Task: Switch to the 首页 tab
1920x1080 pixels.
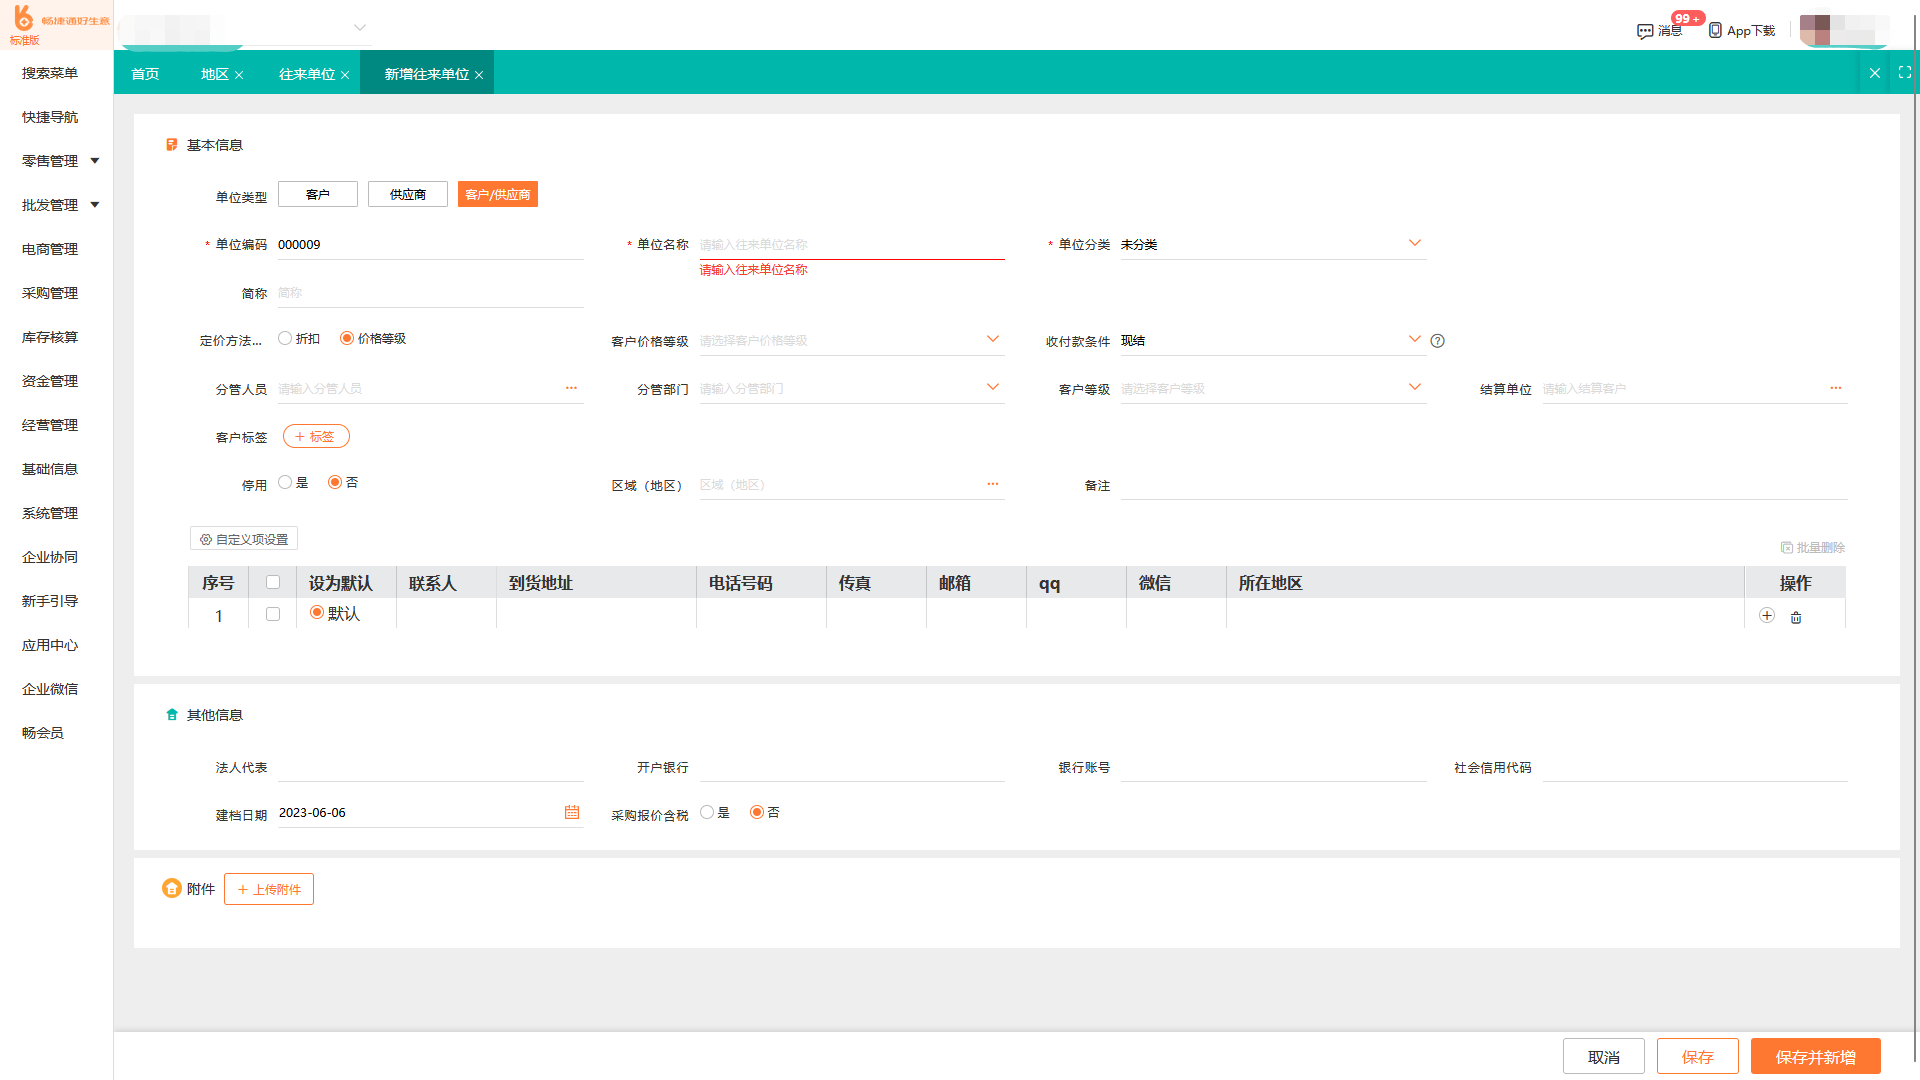Action: pos(146,73)
